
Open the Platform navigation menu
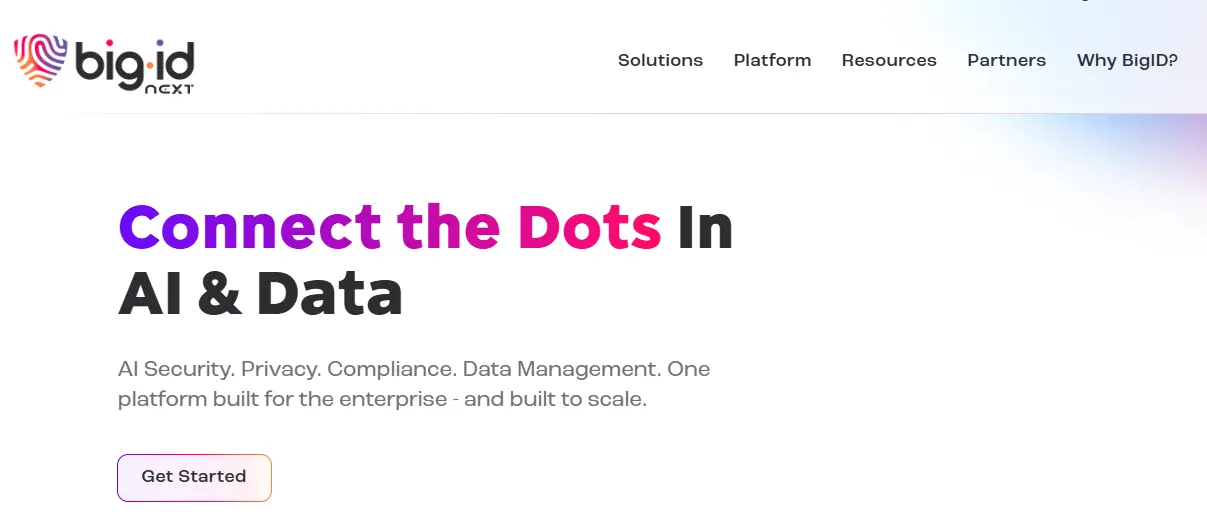point(772,60)
